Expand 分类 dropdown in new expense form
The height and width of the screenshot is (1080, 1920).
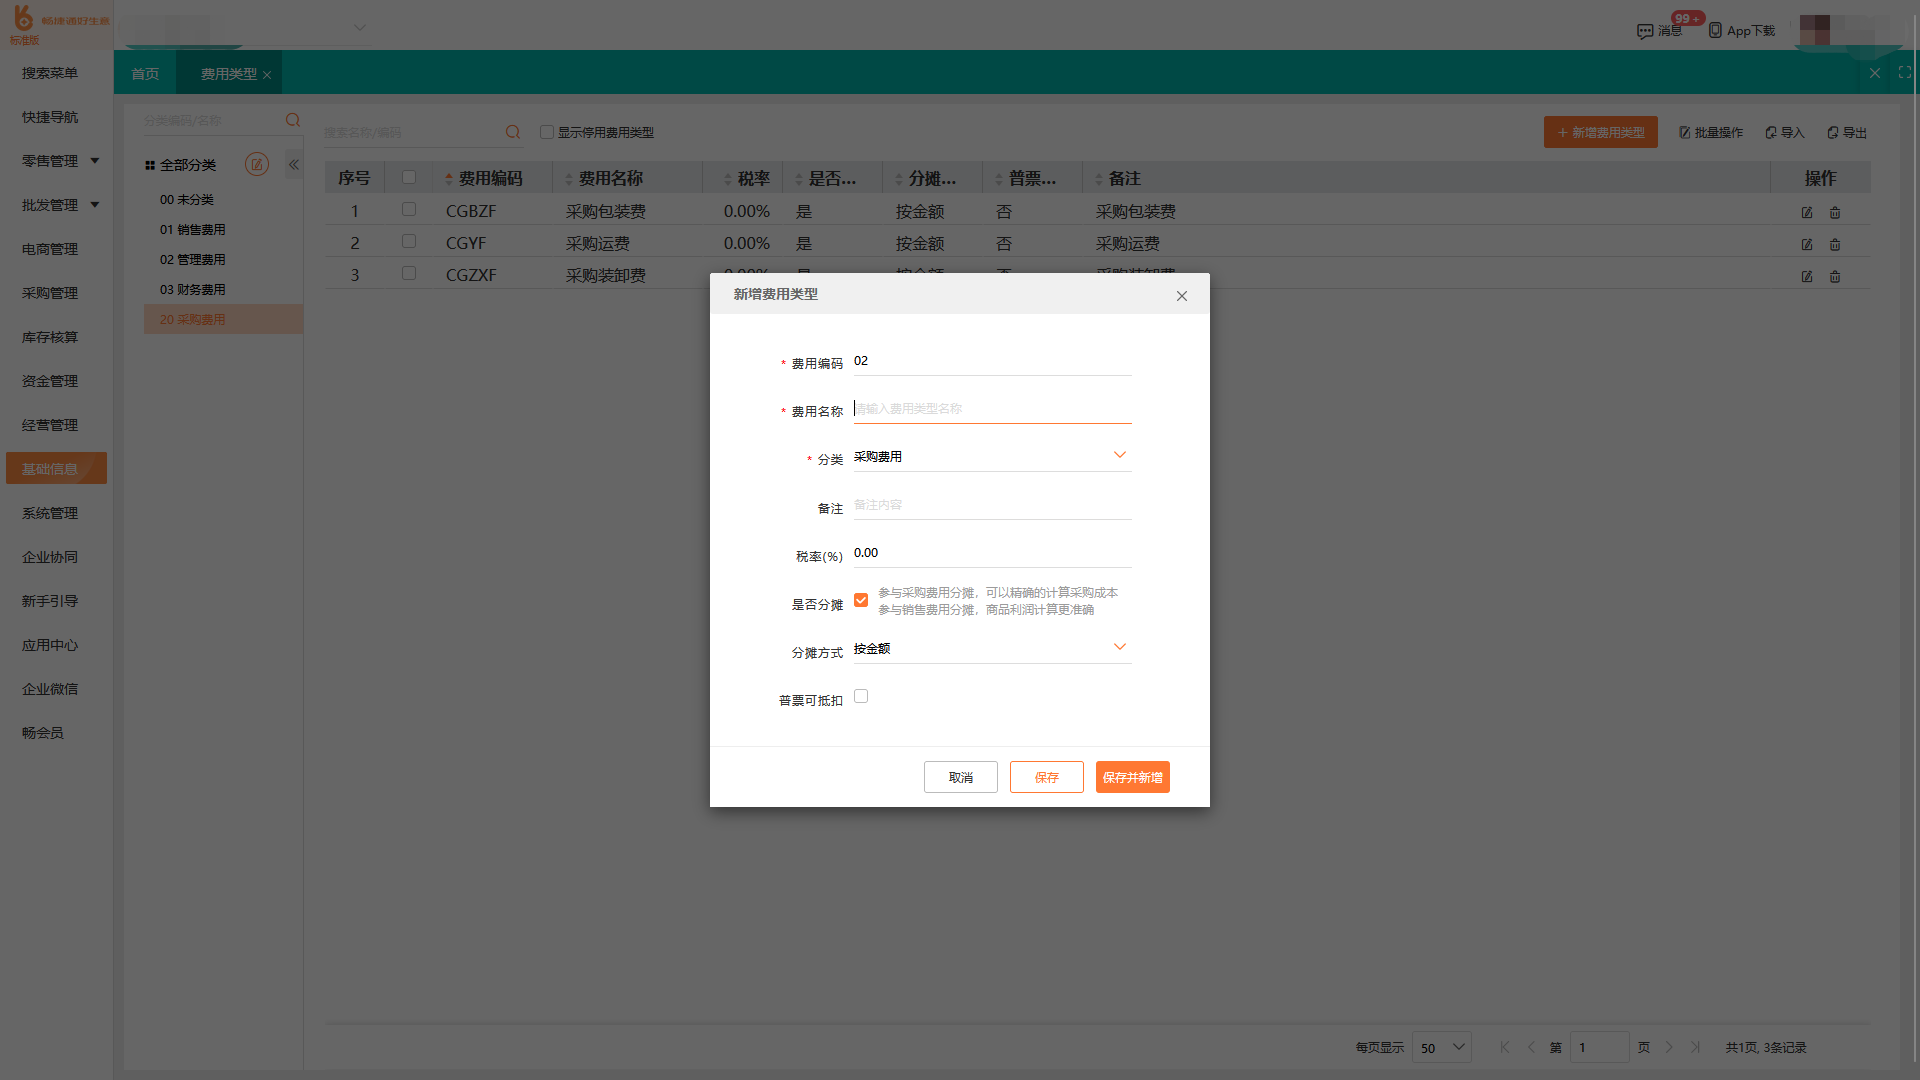point(1120,456)
